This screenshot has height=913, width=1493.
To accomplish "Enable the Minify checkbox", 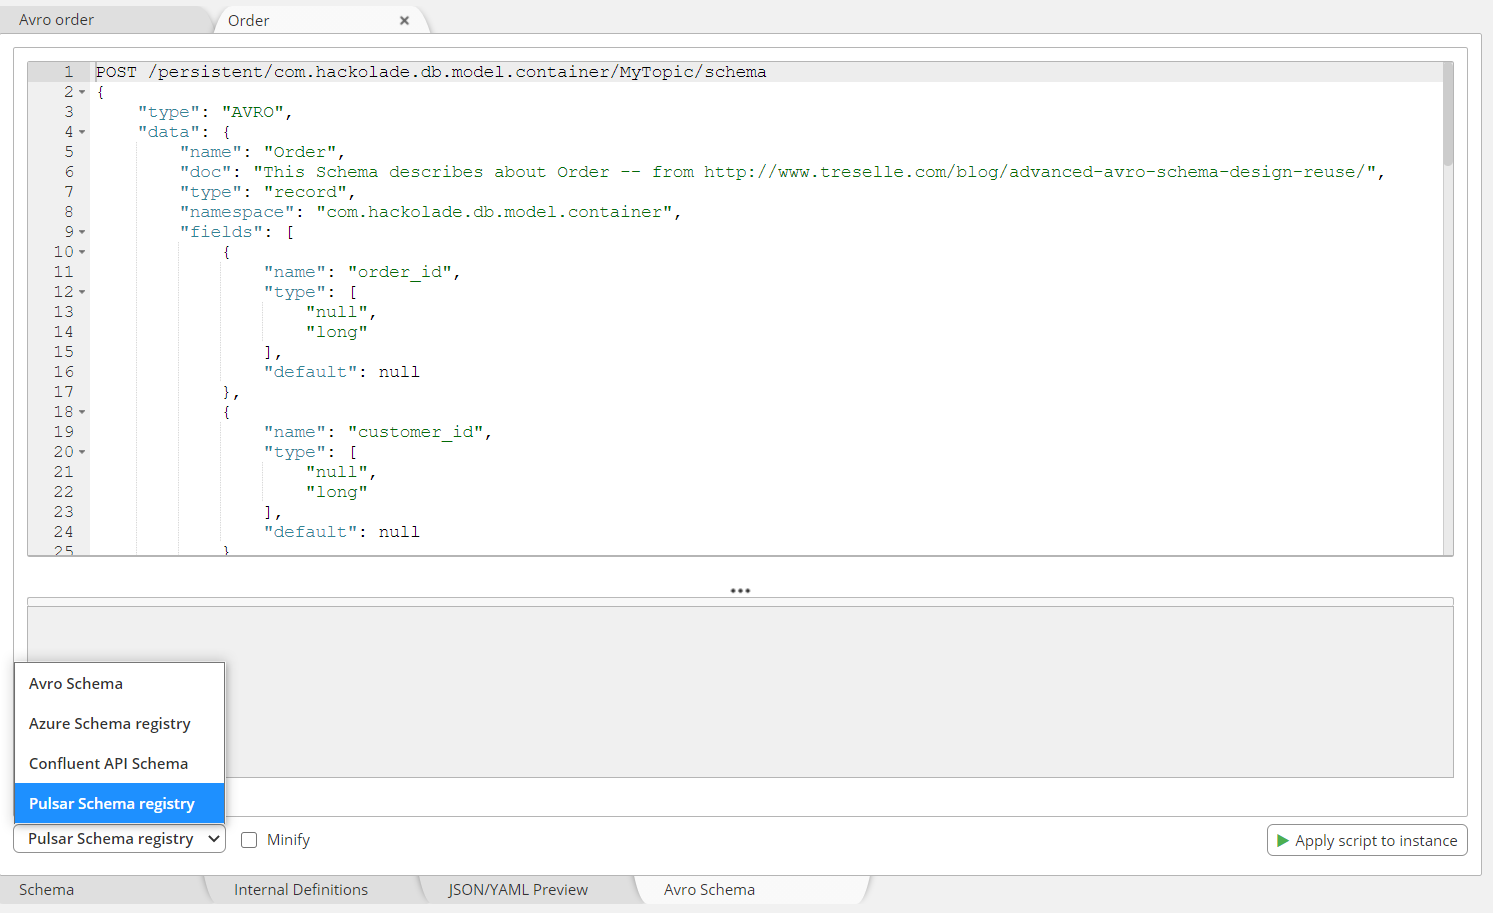I will tap(249, 840).
